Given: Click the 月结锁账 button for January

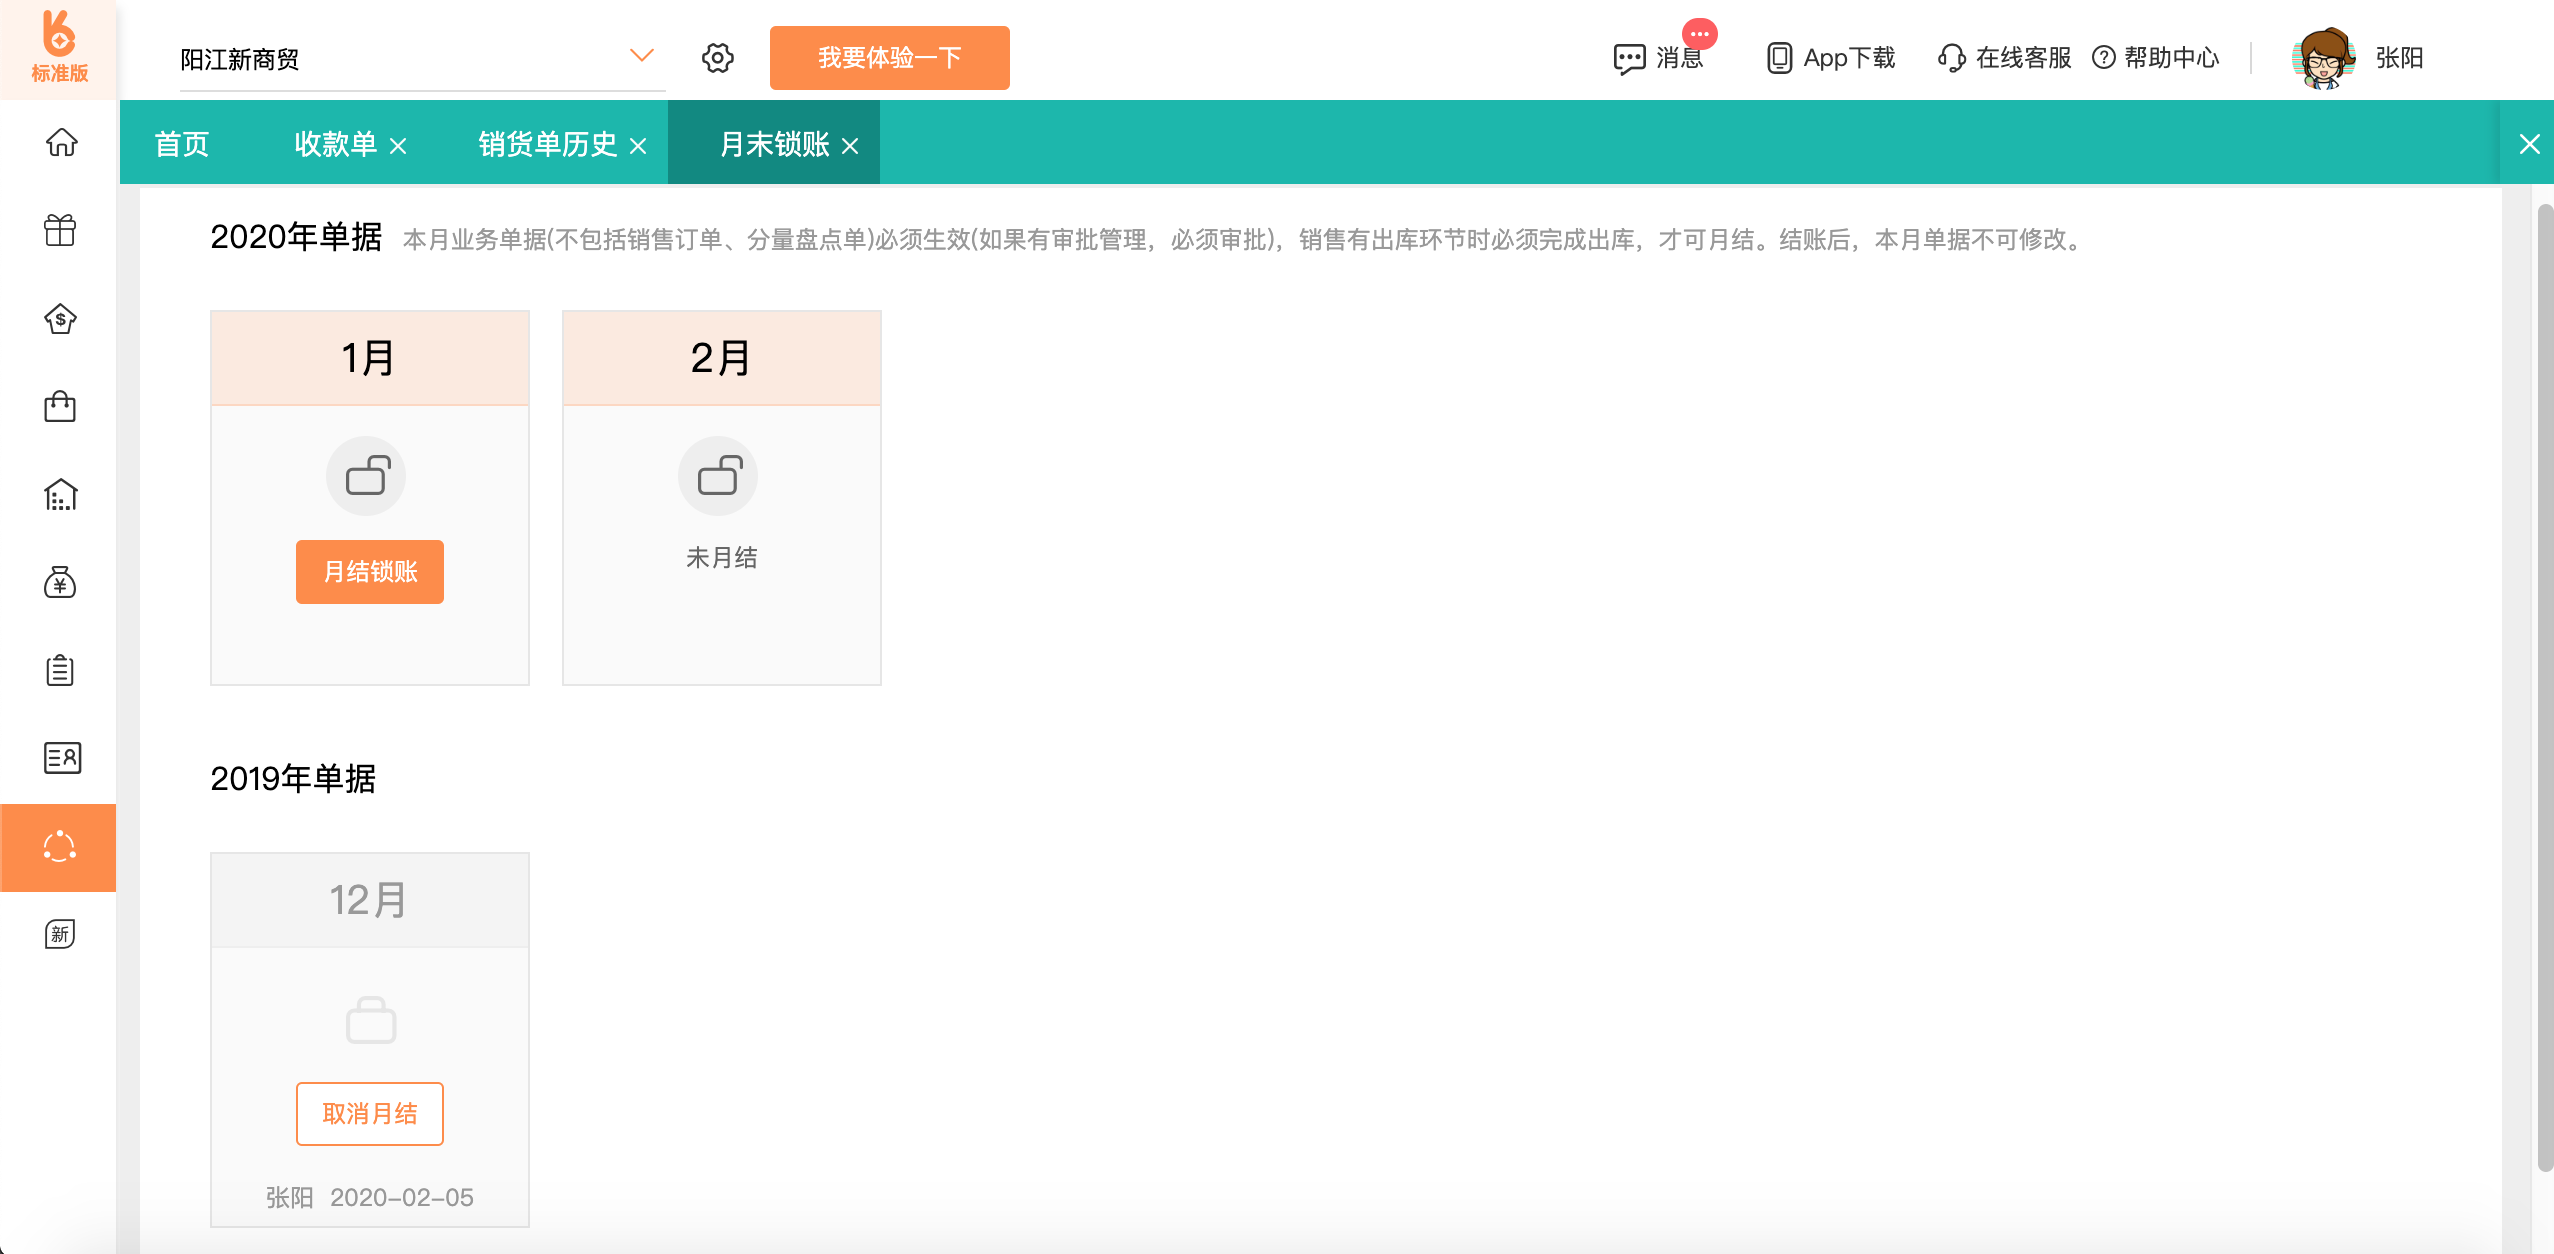Looking at the screenshot, I should (370, 572).
